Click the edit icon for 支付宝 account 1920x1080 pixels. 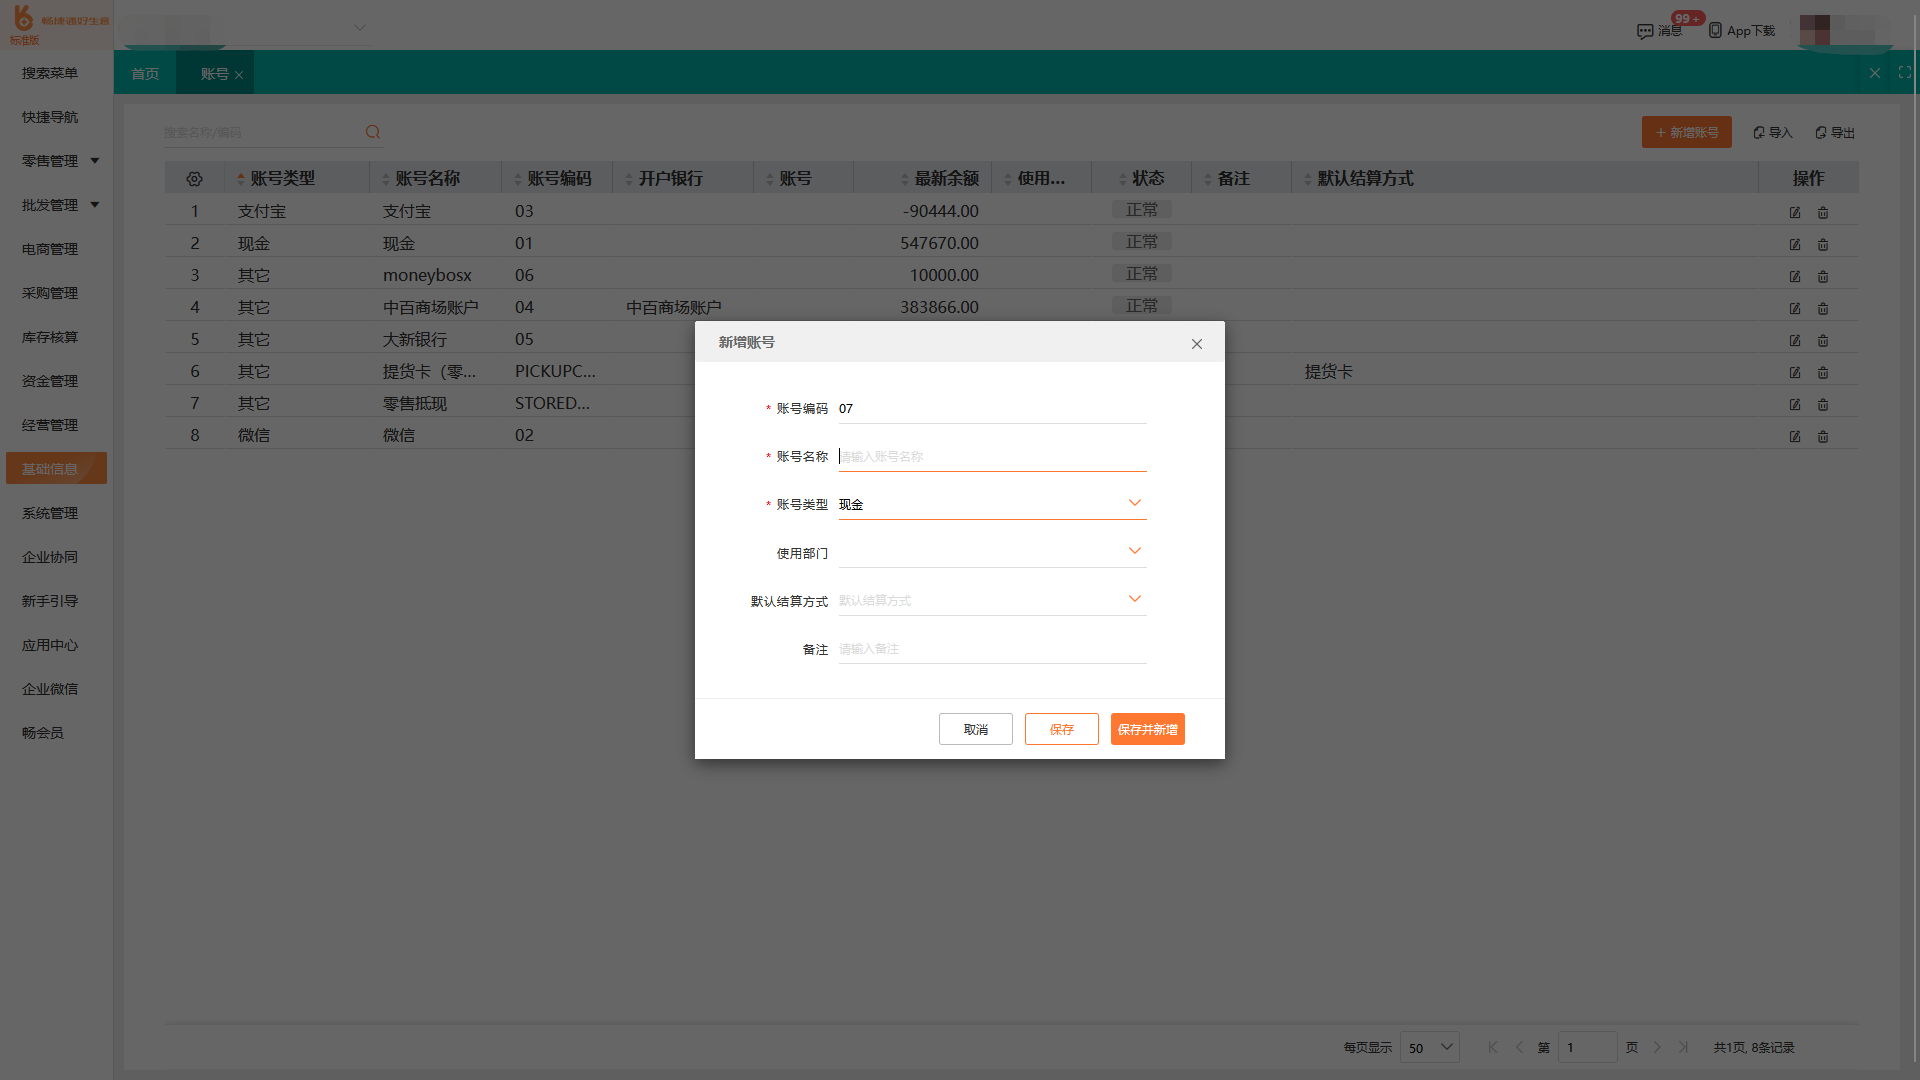[x=1795, y=212]
